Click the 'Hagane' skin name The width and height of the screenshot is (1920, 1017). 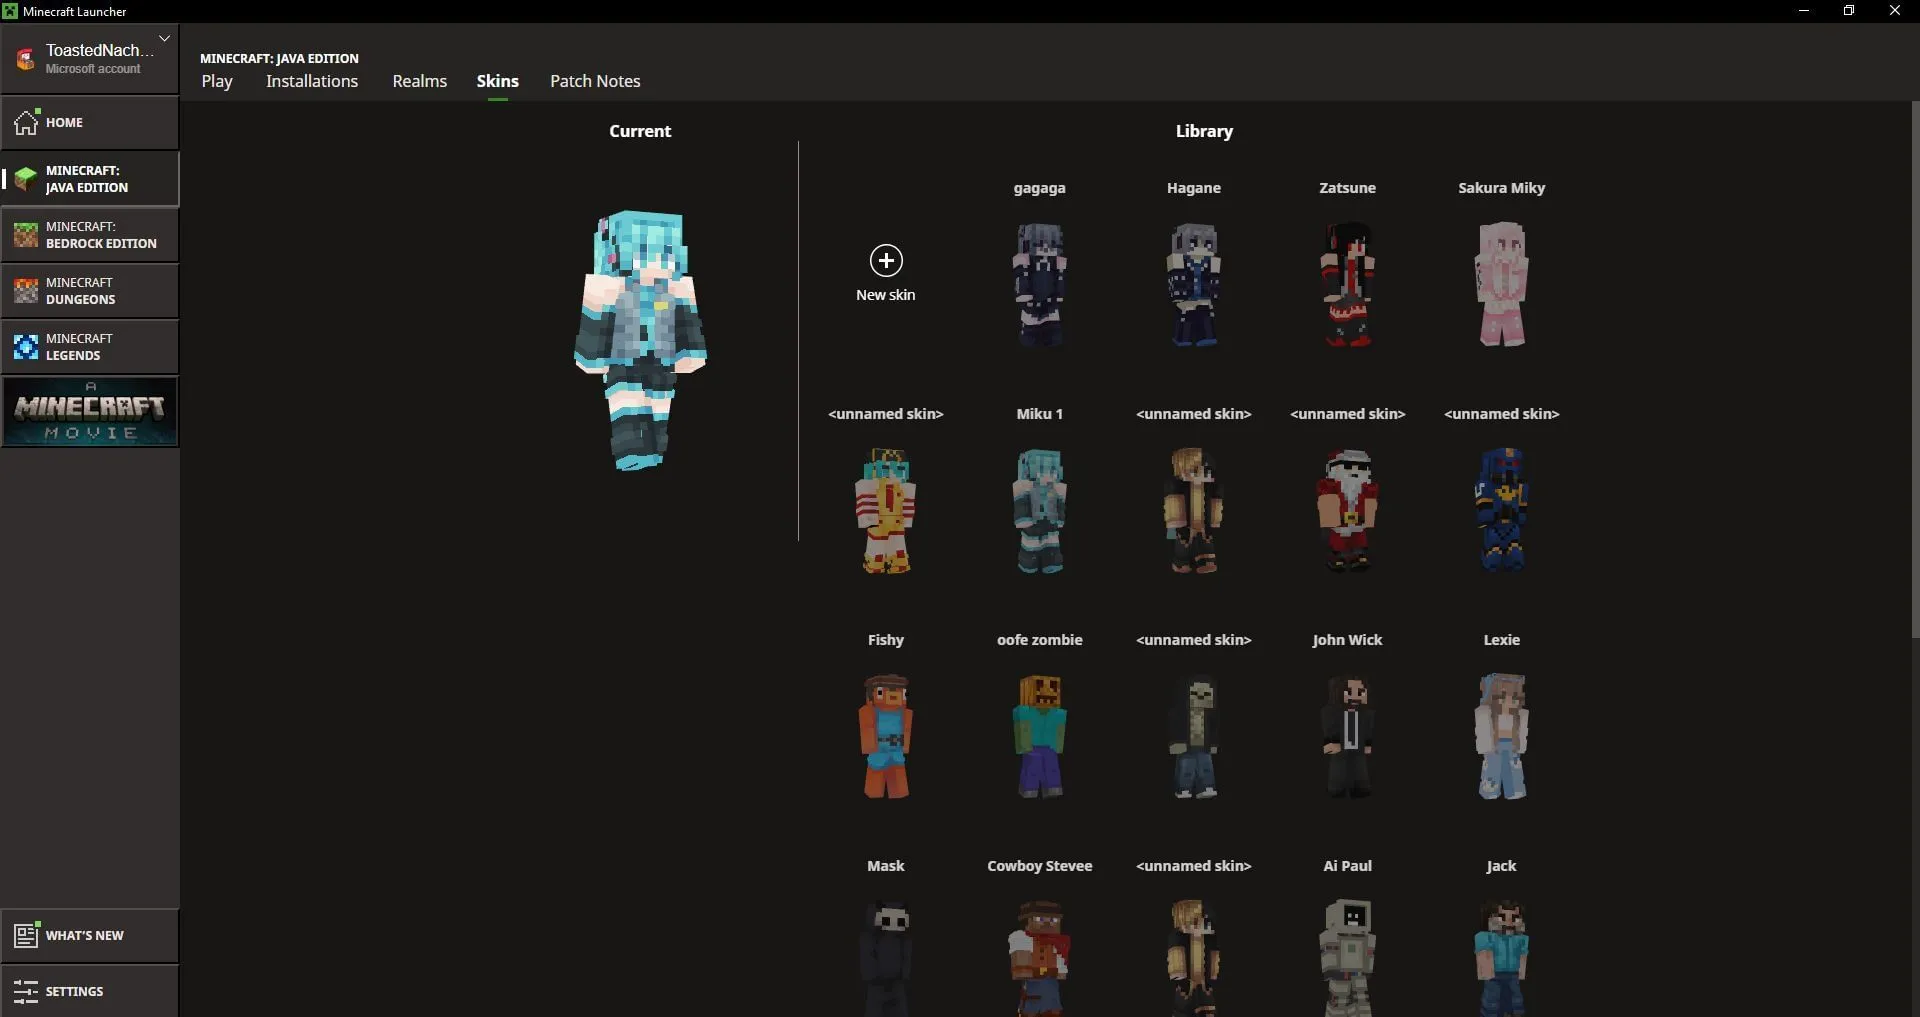pos(1194,188)
